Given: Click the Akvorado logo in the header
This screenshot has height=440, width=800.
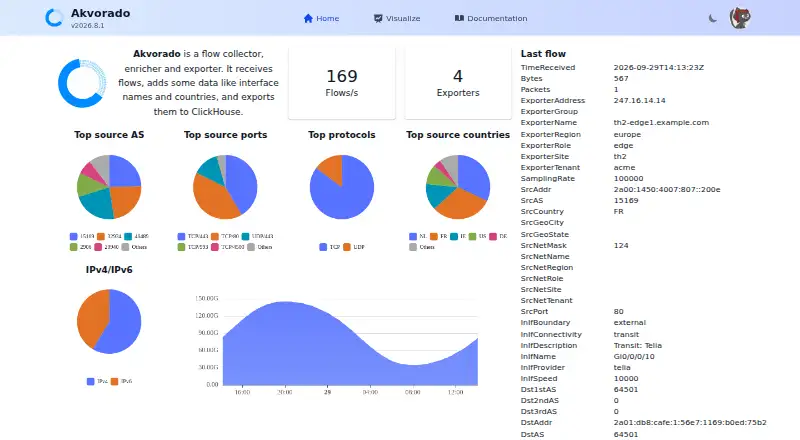Looking at the screenshot, I should click(x=54, y=18).
